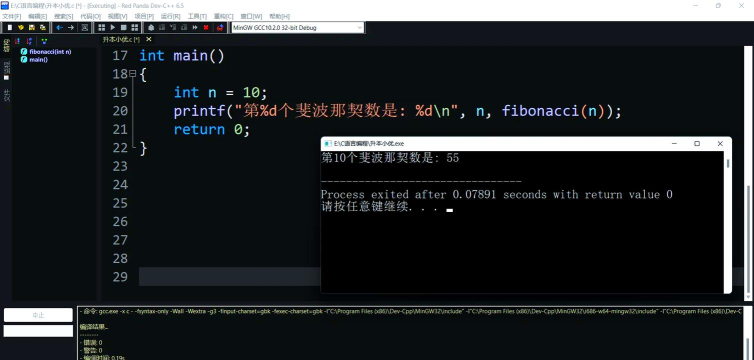This screenshot has width=754, height=360.
Task: Open the MinGW GCC10.2.0 32-bit Debug dropdown
Action: click(x=298, y=27)
